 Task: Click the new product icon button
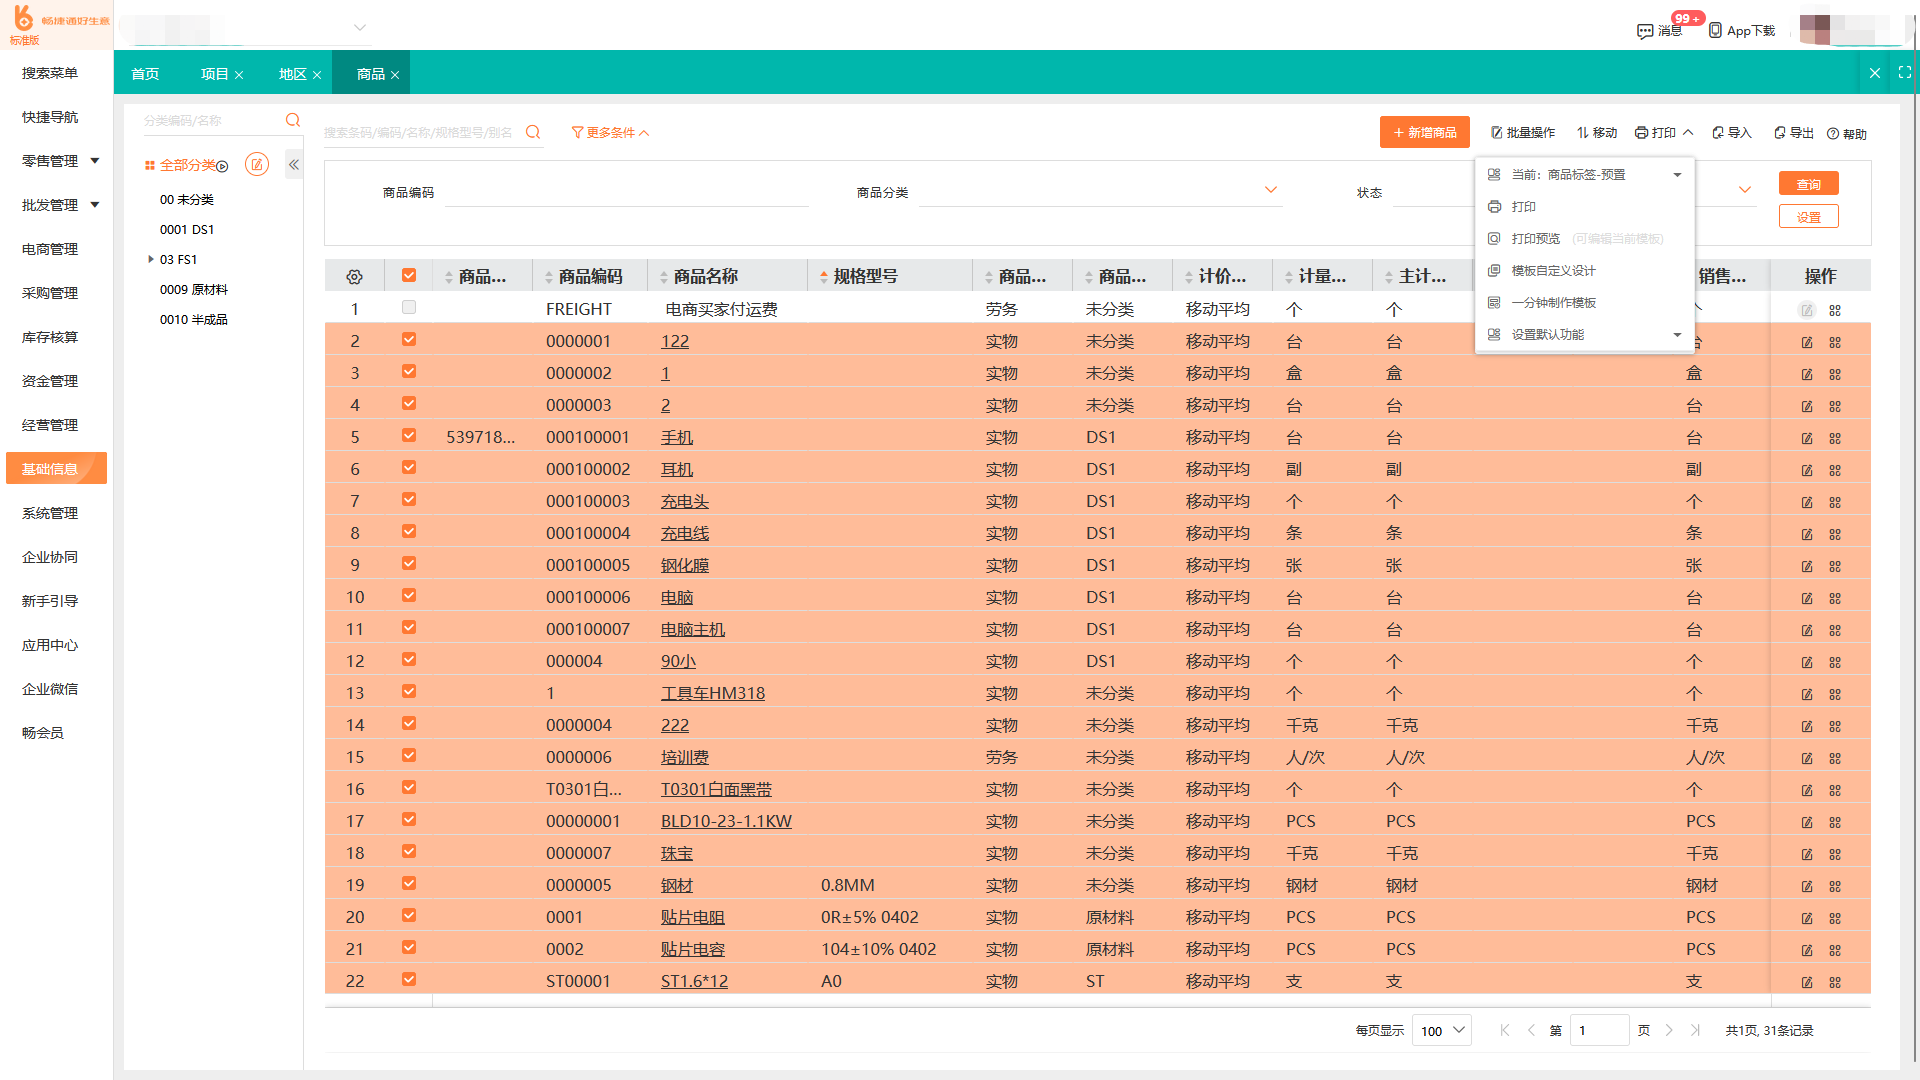click(x=1423, y=131)
